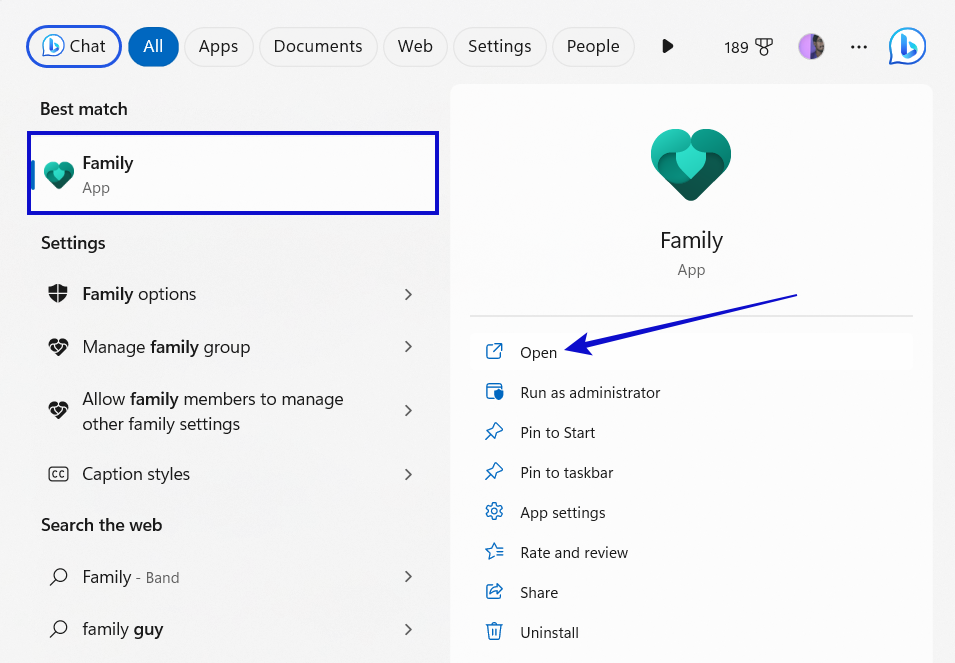Click the share icon beside Share
The width and height of the screenshot is (955, 663).
tap(494, 591)
